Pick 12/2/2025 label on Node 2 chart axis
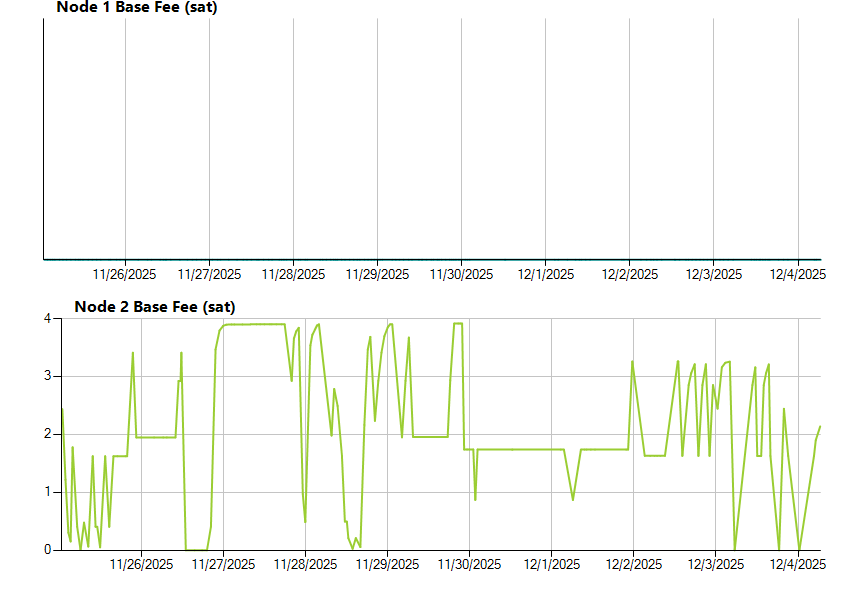Viewport: 860px width, 600px height. tap(633, 565)
